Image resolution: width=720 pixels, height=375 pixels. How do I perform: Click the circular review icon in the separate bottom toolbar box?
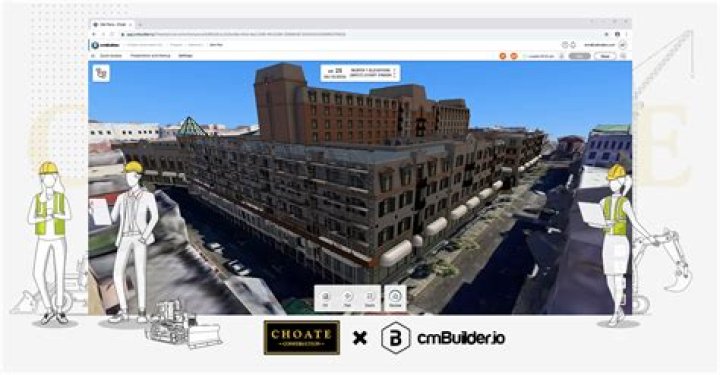395,298
